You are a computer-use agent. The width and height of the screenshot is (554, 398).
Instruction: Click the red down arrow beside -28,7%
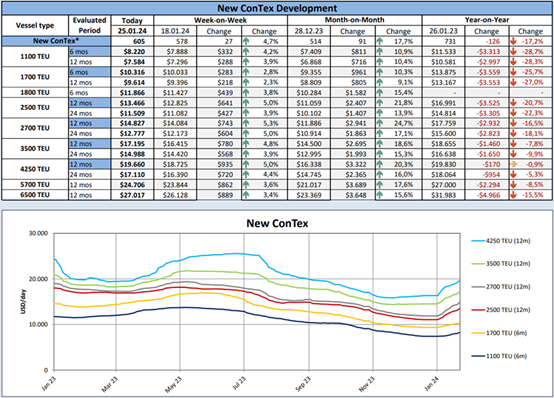(x=513, y=52)
